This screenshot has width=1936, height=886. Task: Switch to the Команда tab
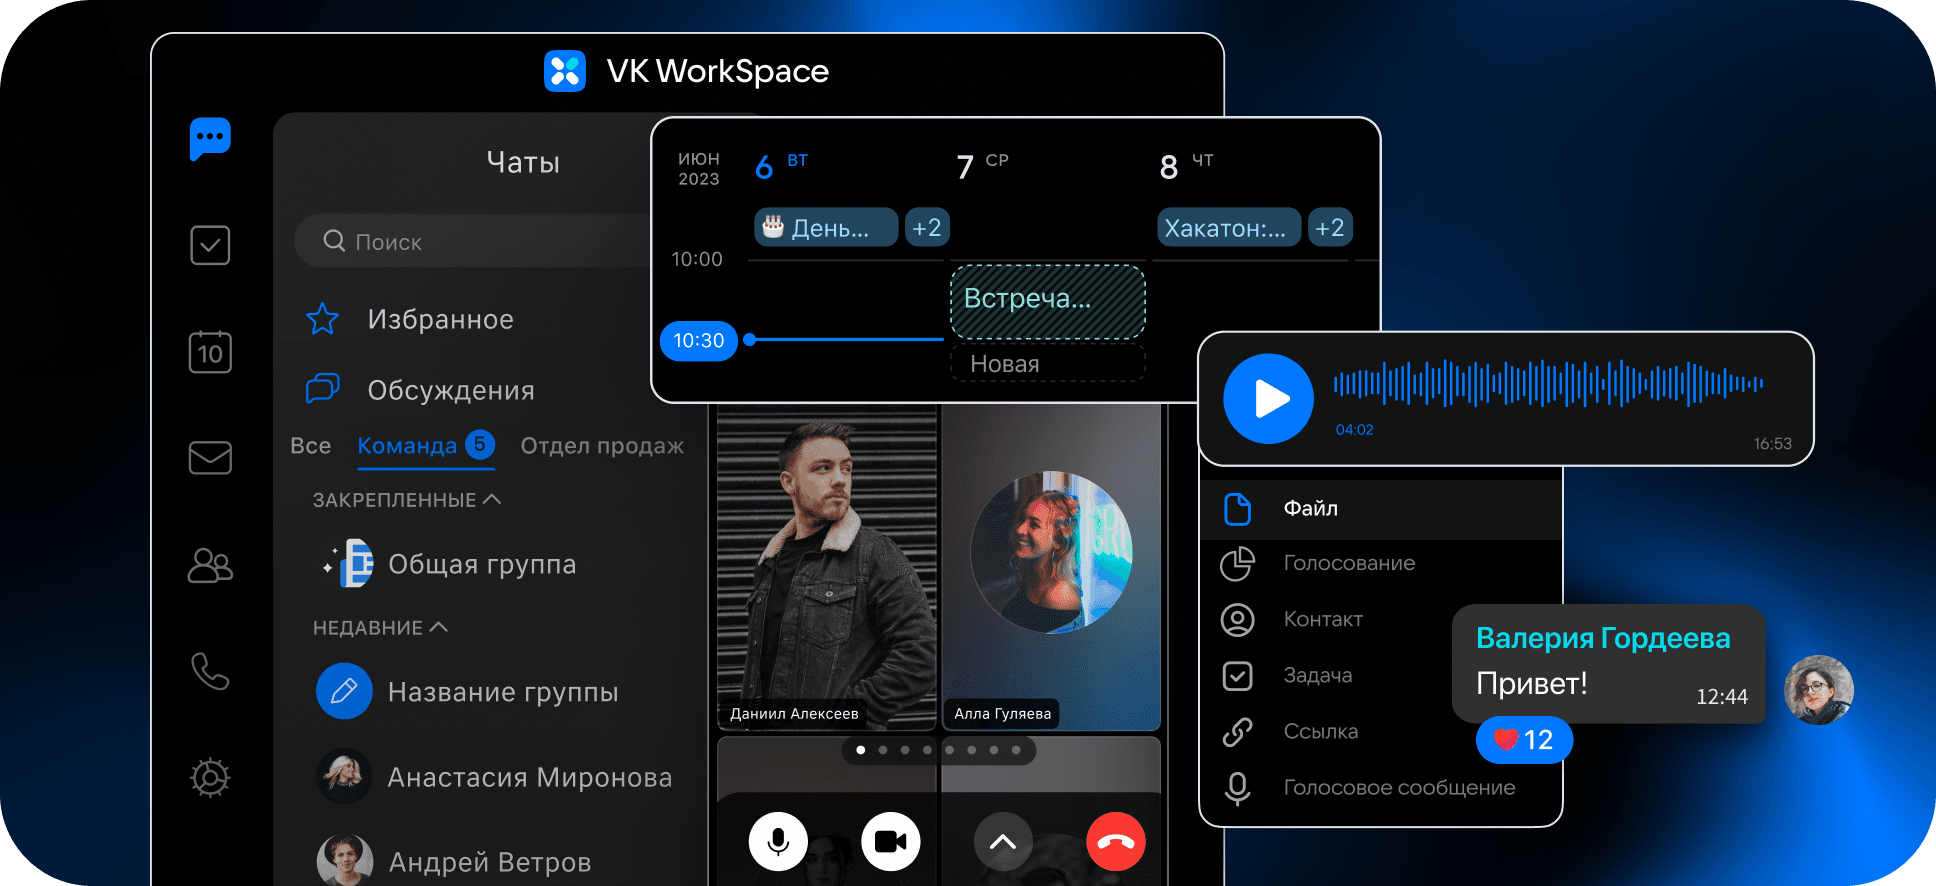(407, 446)
